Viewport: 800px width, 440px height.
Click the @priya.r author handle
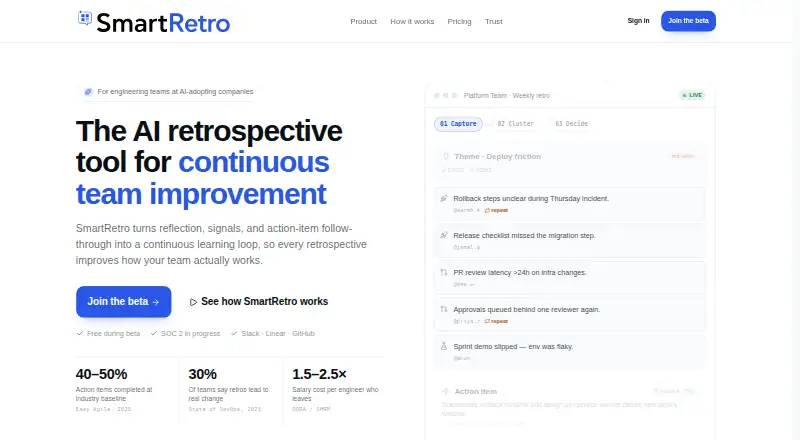pyautogui.click(x=466, y=321)
